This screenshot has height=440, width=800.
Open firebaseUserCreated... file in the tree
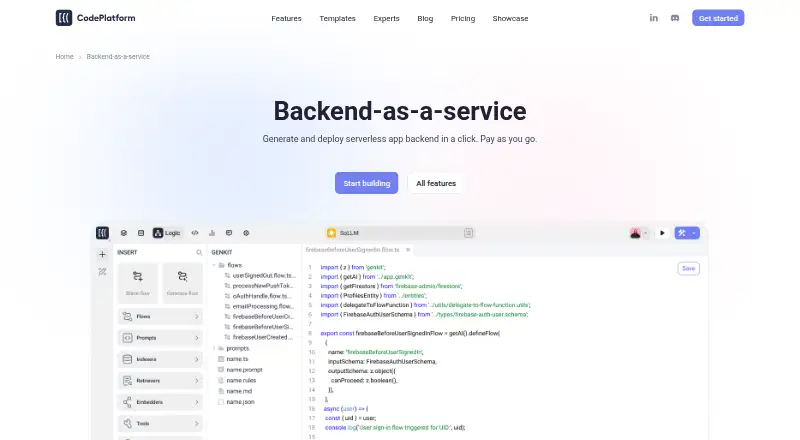pos(260,337)
